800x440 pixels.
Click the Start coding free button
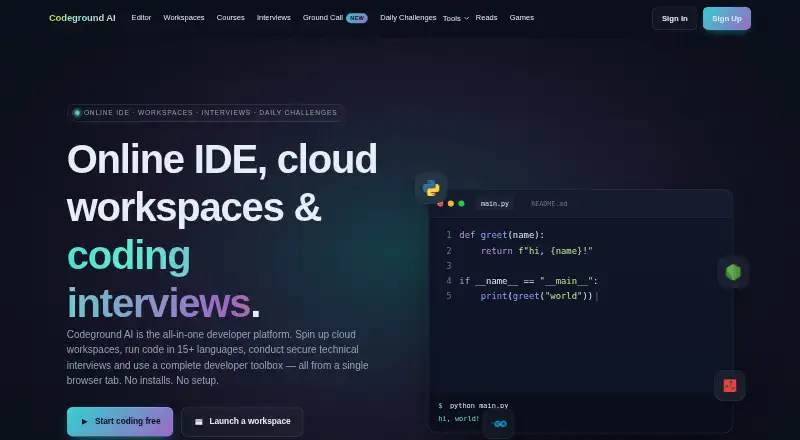(120, 421)
